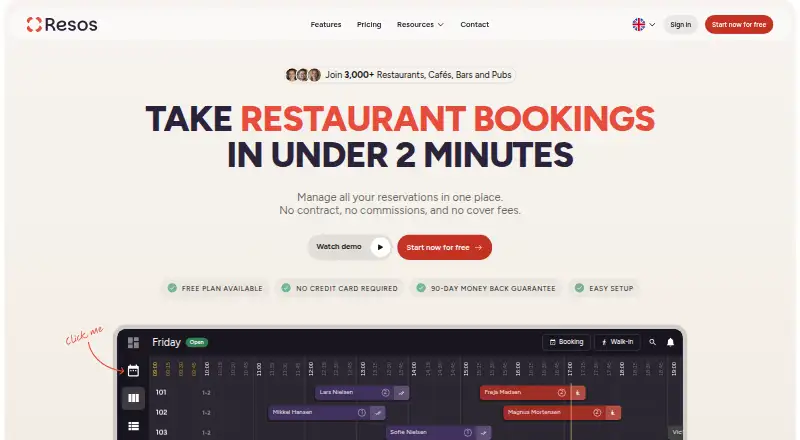Click the Easy Setup badge

coord(604,288)
